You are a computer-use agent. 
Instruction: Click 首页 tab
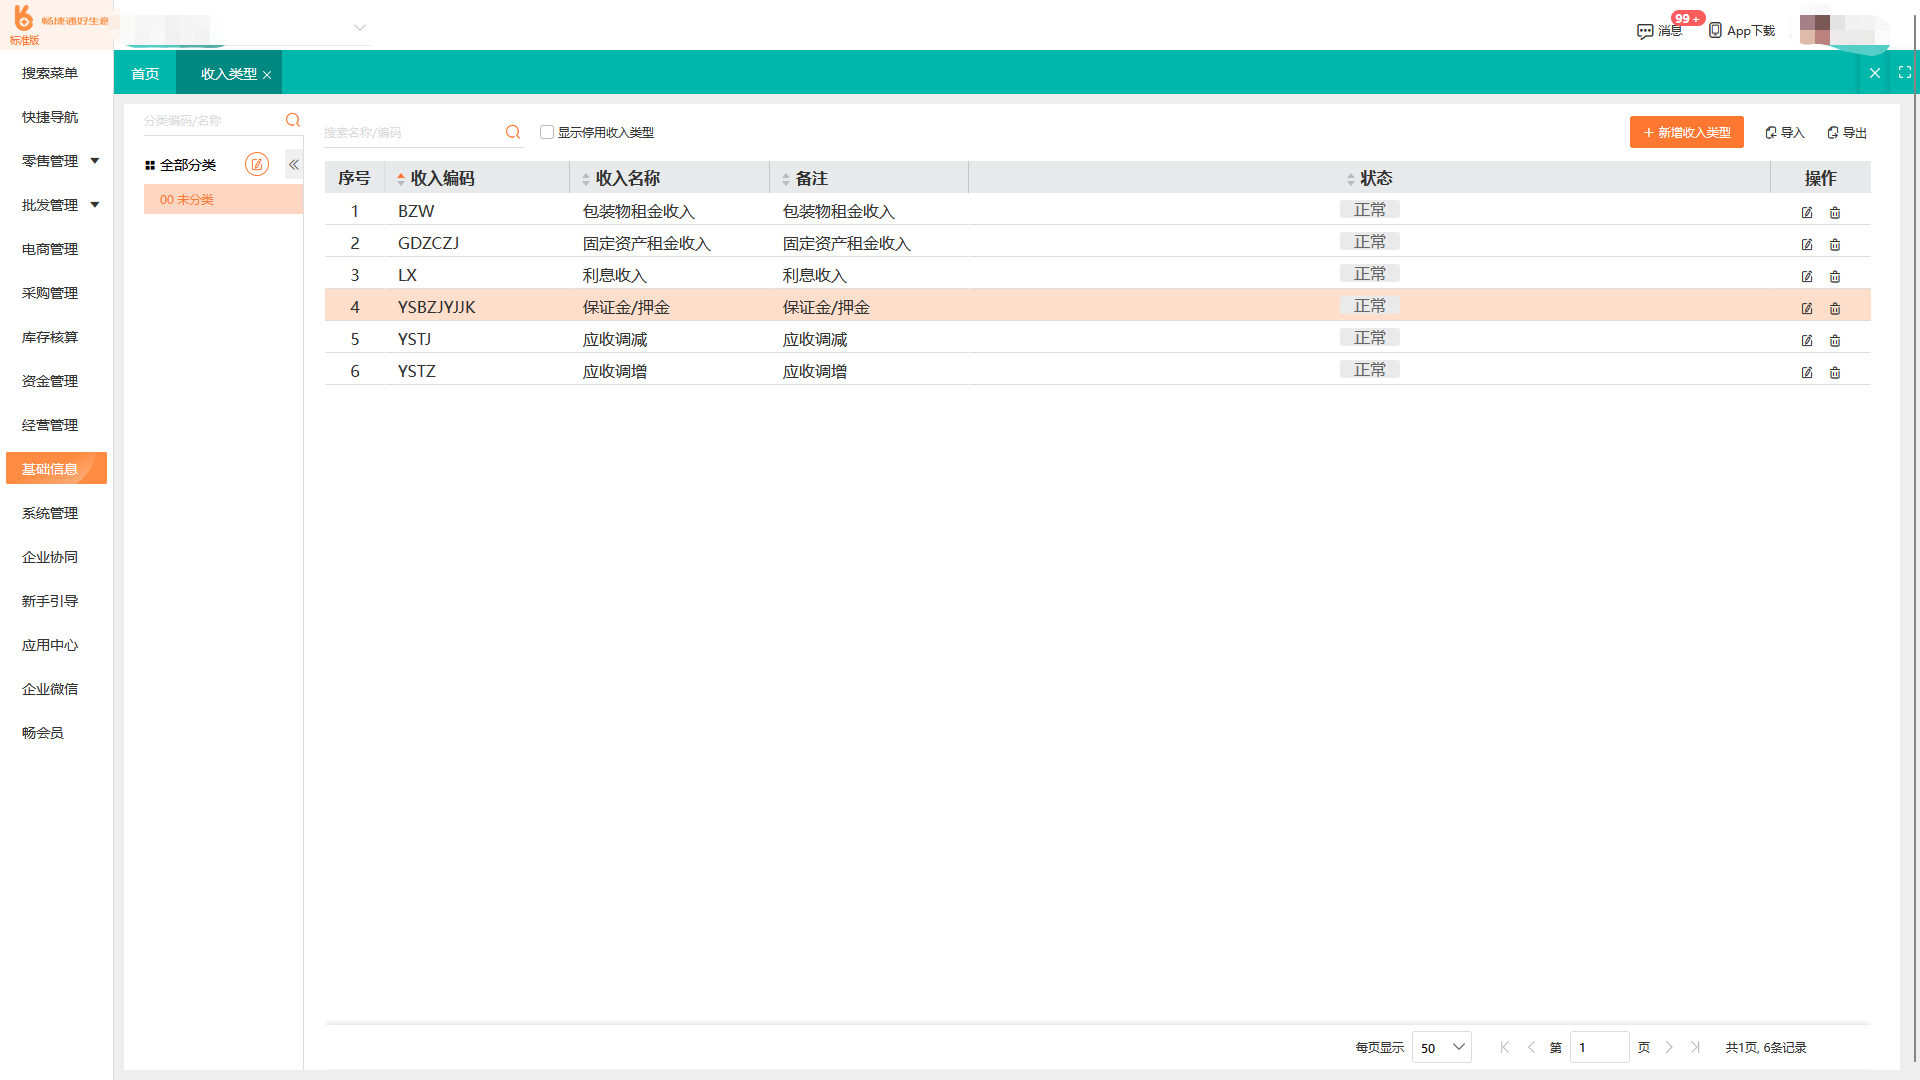click(145, 73)
